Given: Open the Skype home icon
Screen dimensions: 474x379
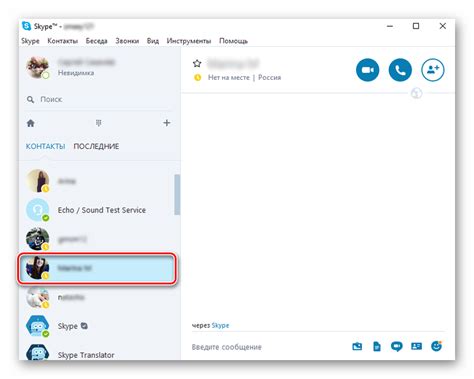Looking at the screenshot, I should coord(31,123).
